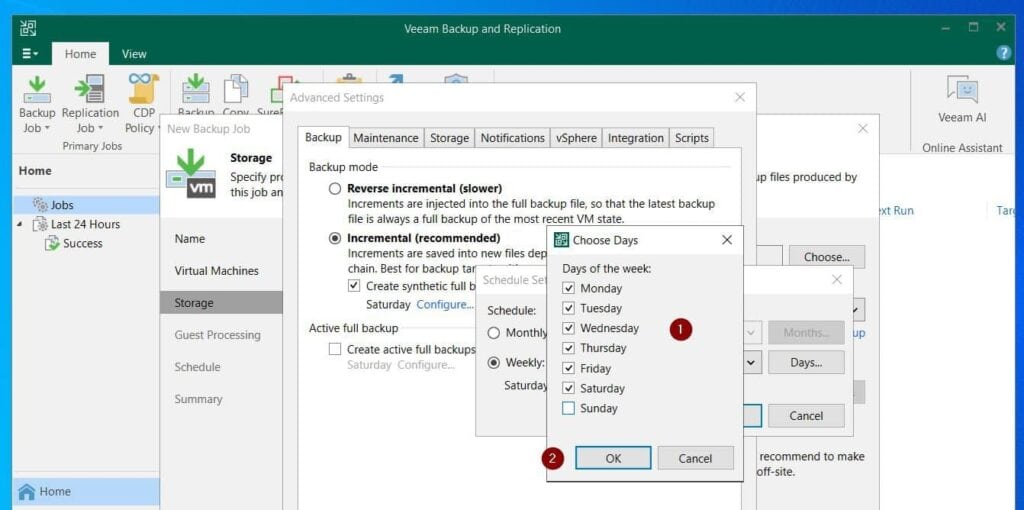
Task: Click the synthetic full Configure link
Action: 445,305
